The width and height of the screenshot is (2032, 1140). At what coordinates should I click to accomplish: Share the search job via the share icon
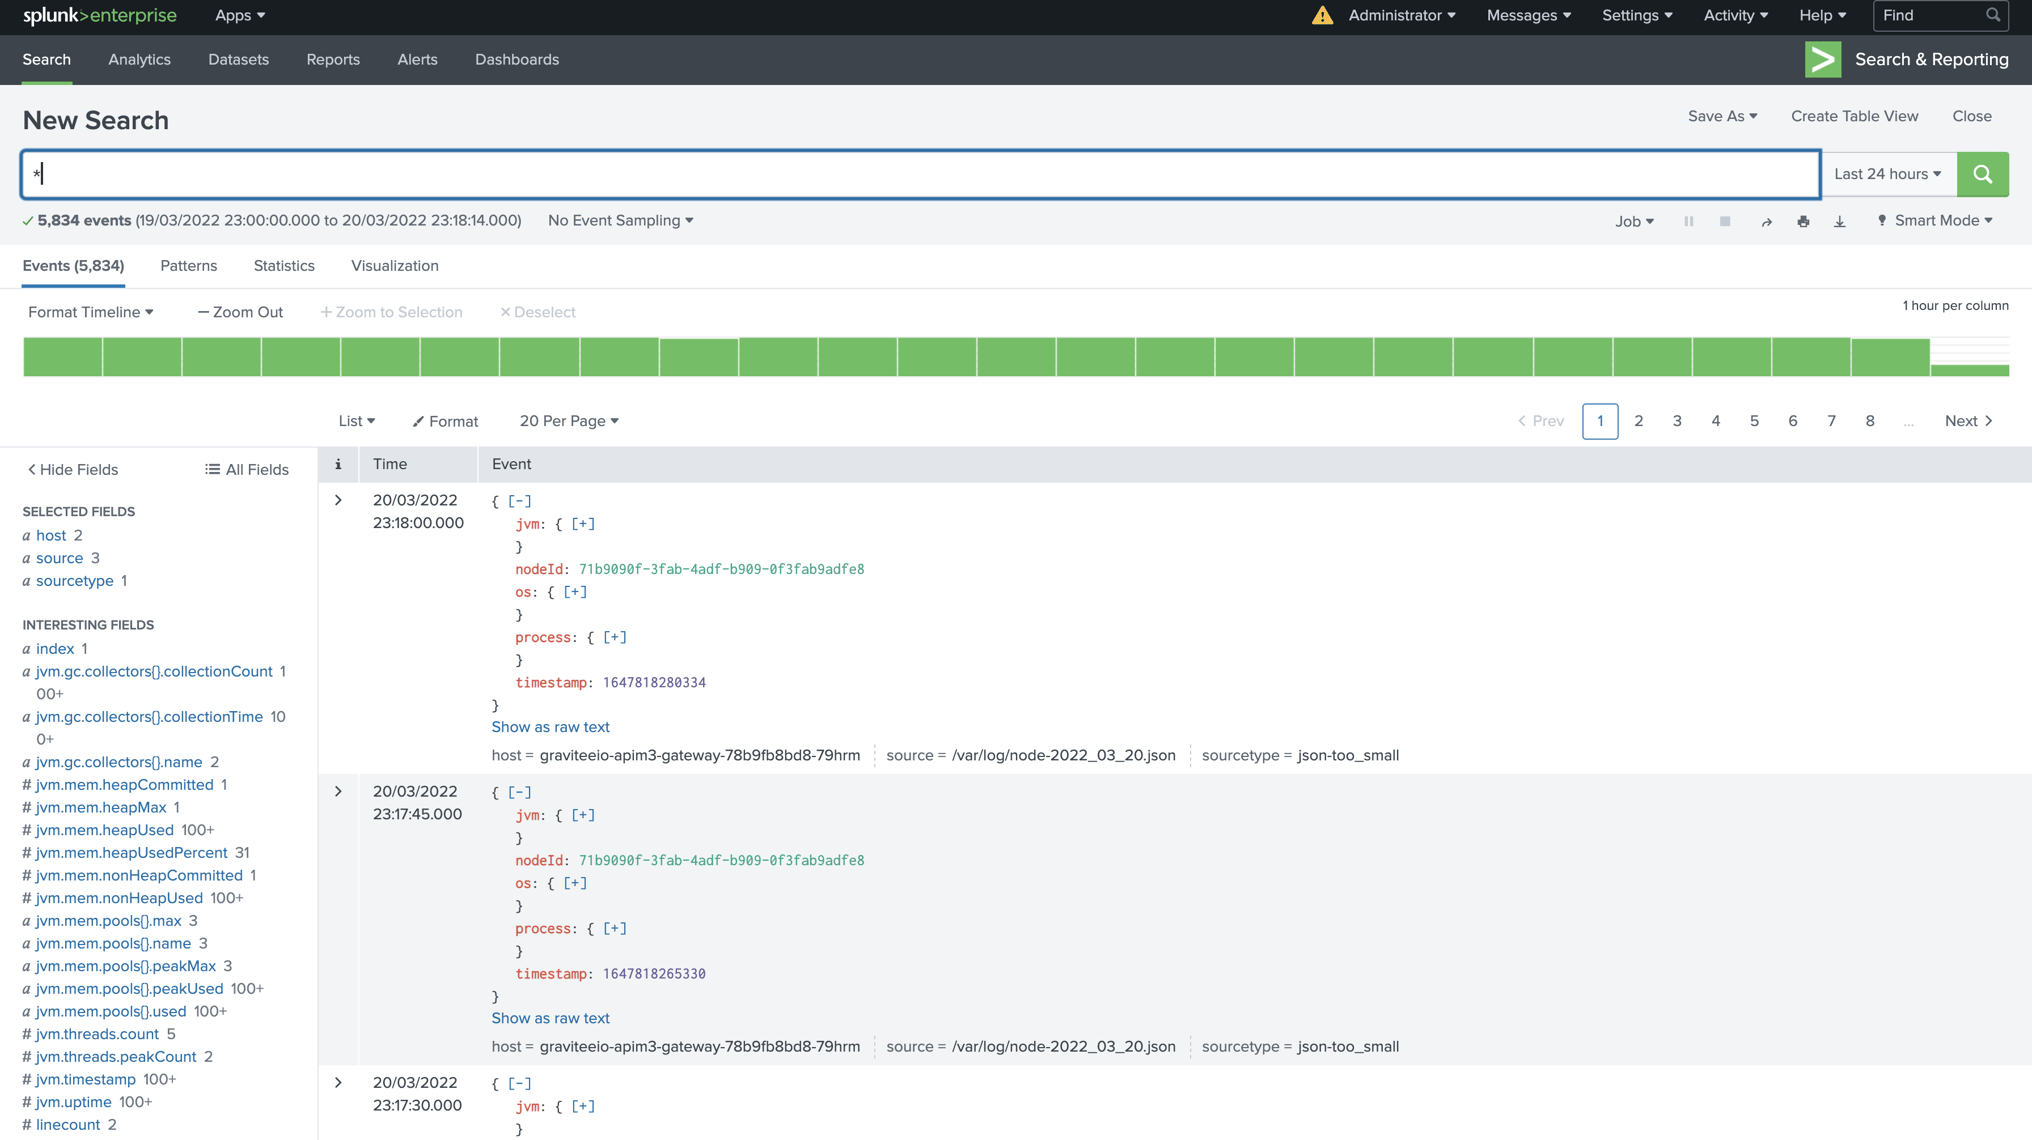point(1766,221)
